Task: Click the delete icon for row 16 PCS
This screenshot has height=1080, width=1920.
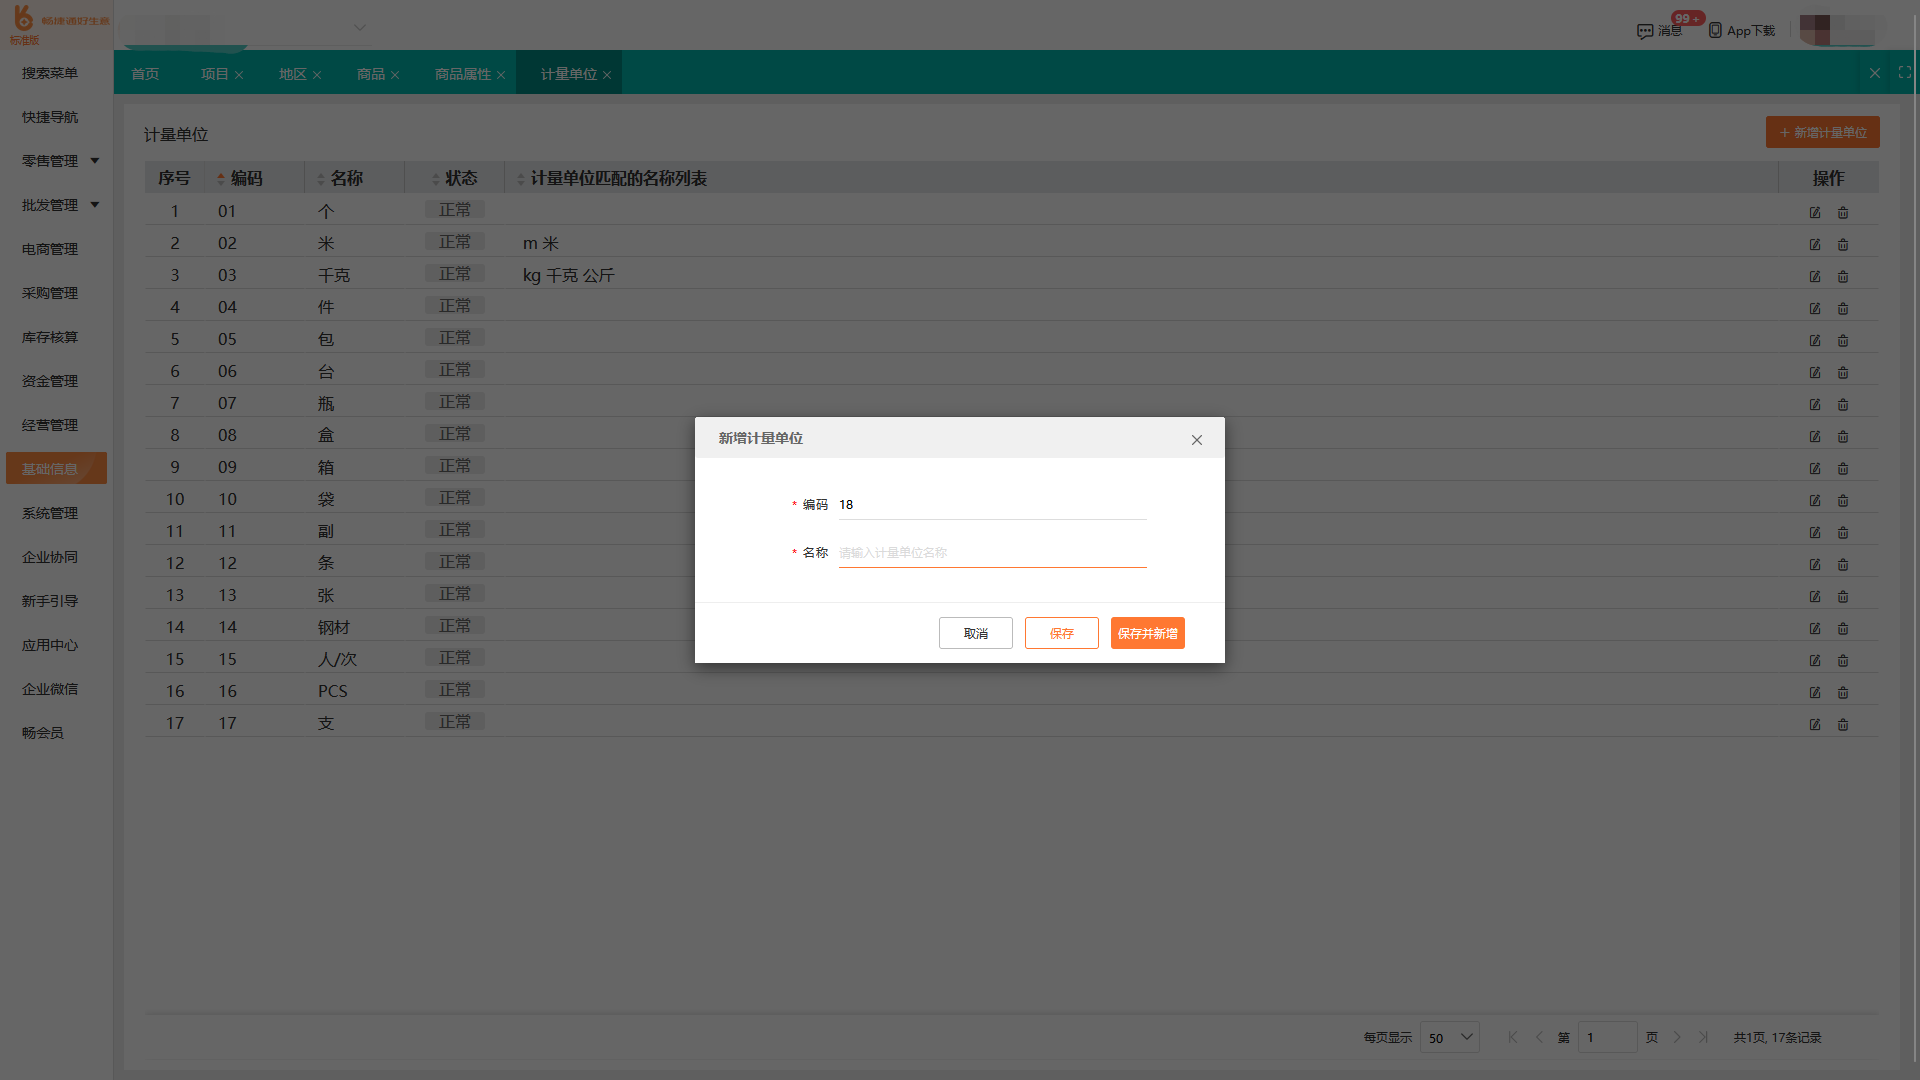Action: [x=1844, y=692]
